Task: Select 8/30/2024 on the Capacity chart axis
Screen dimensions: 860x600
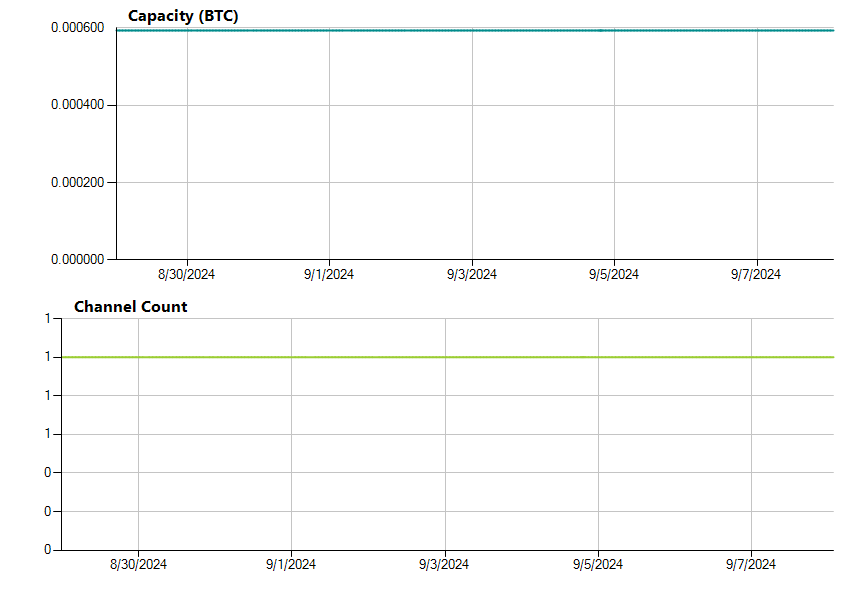Action: 187,274
